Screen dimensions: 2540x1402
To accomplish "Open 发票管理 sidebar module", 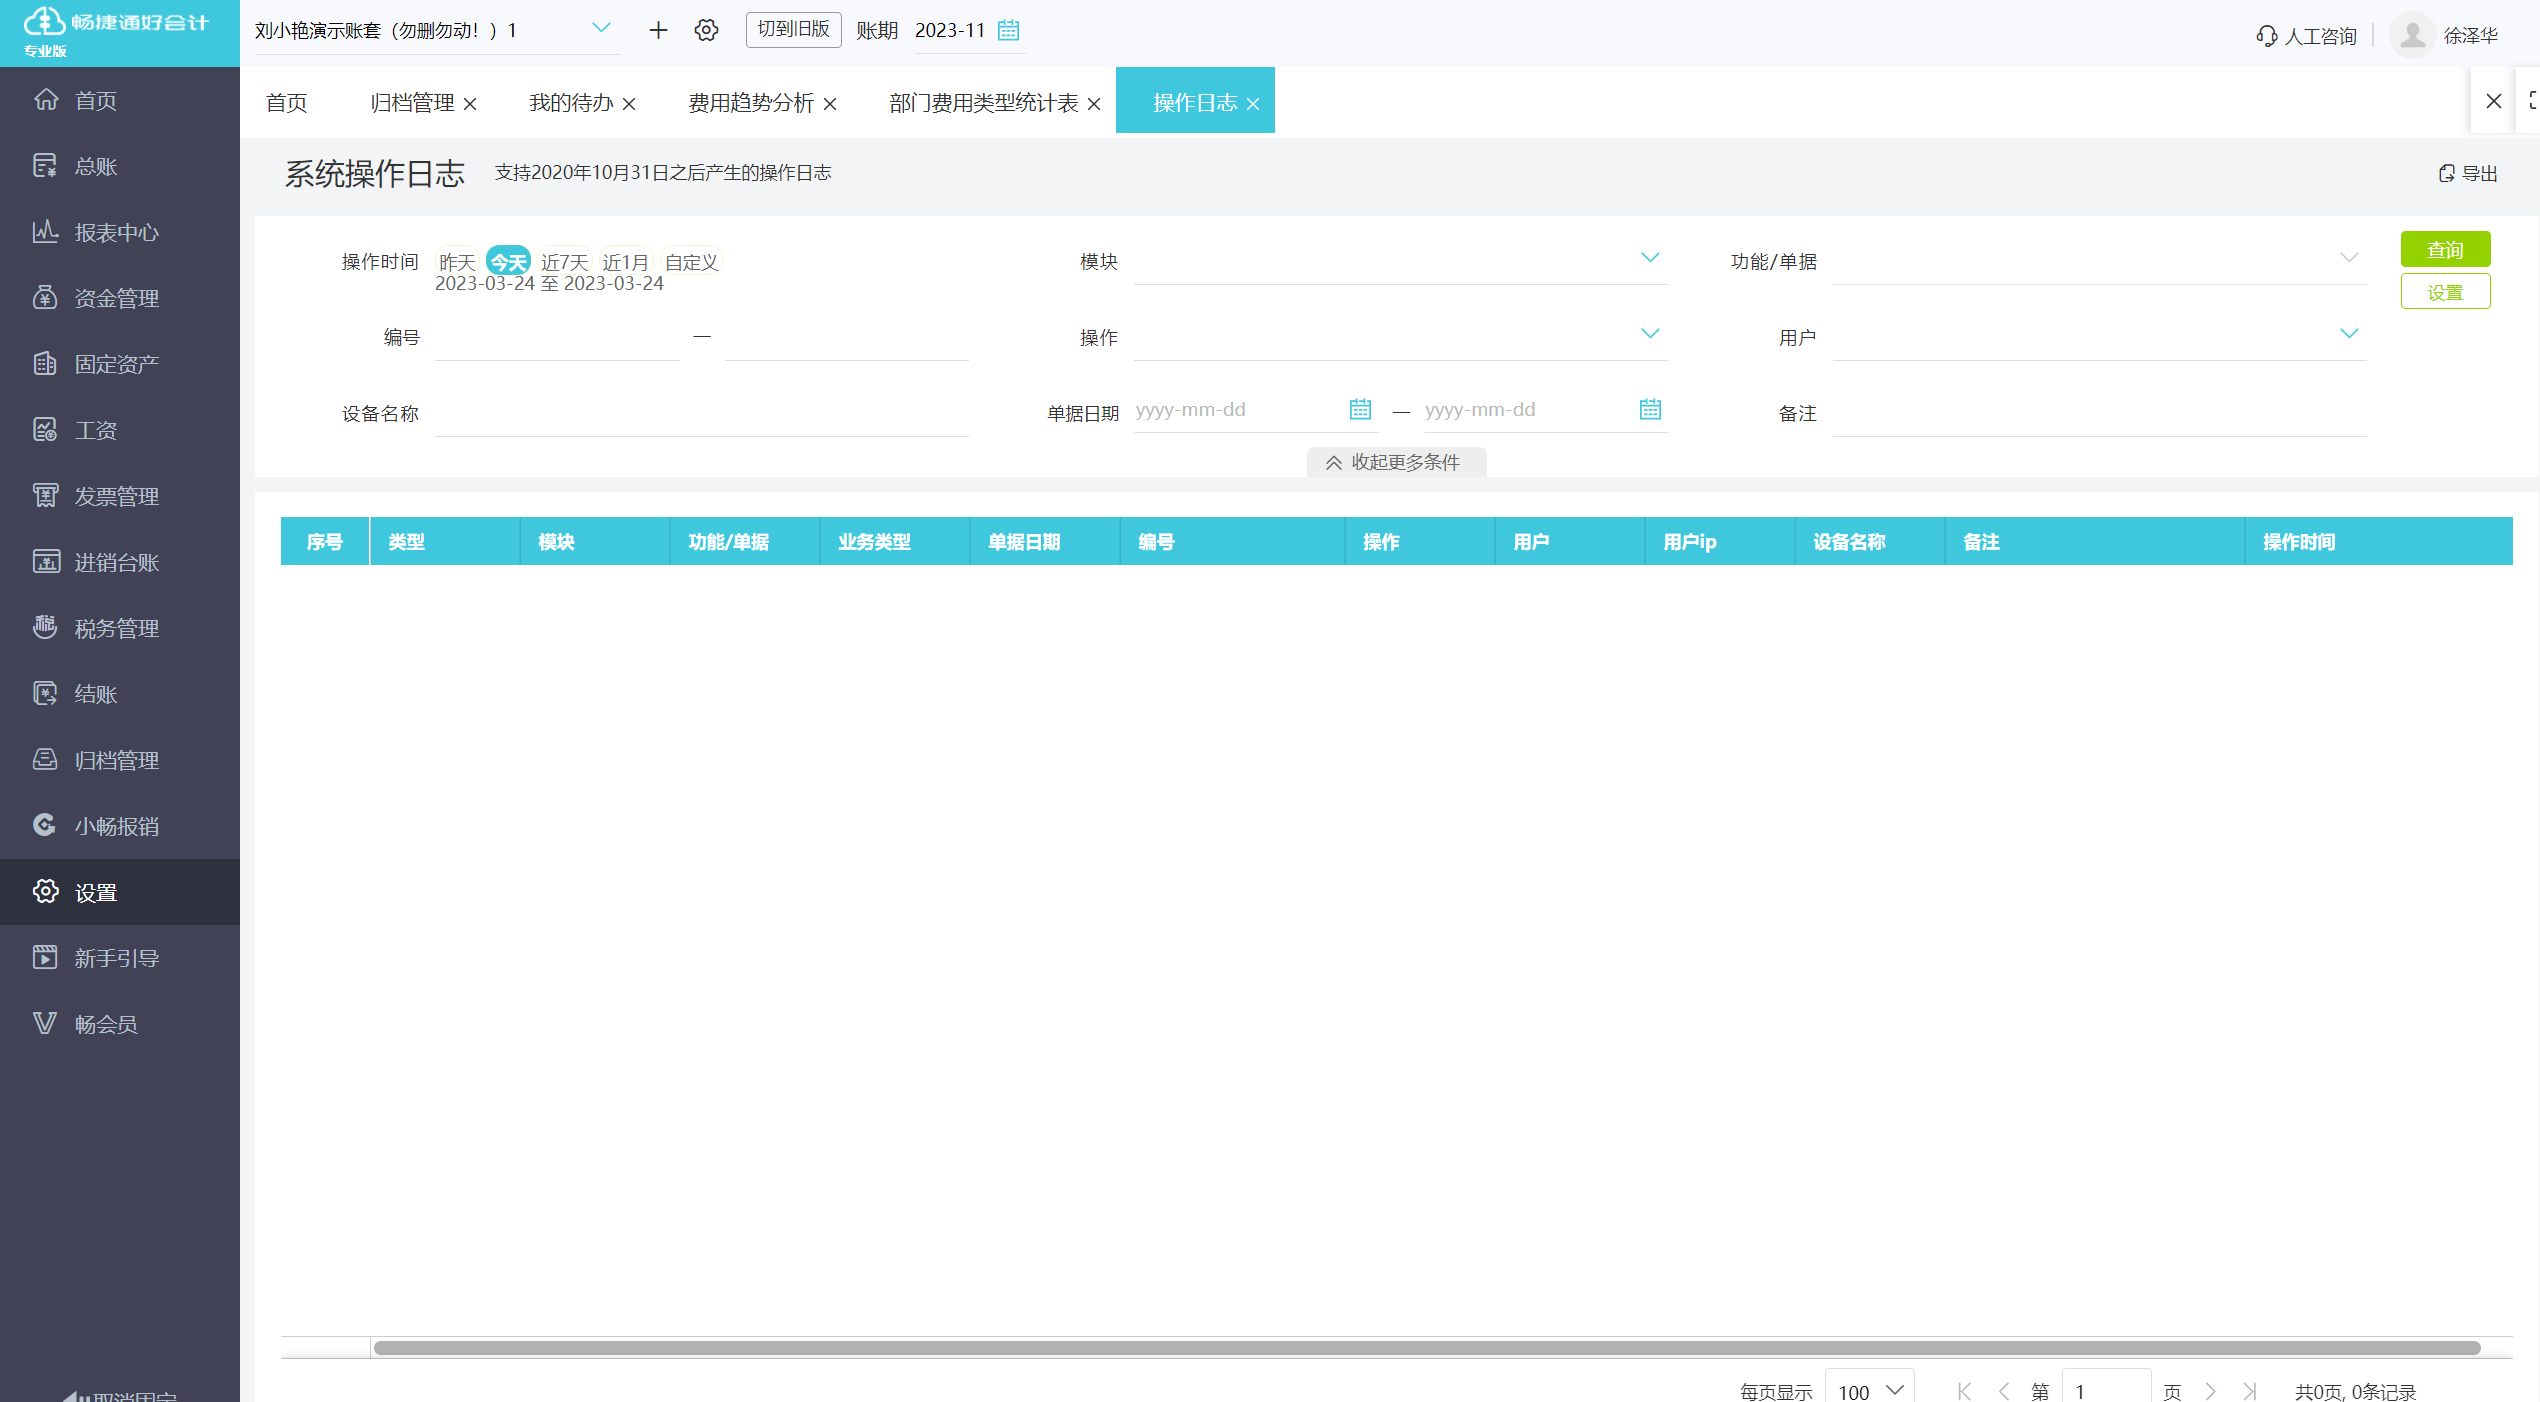I will (x=119, y=496).
